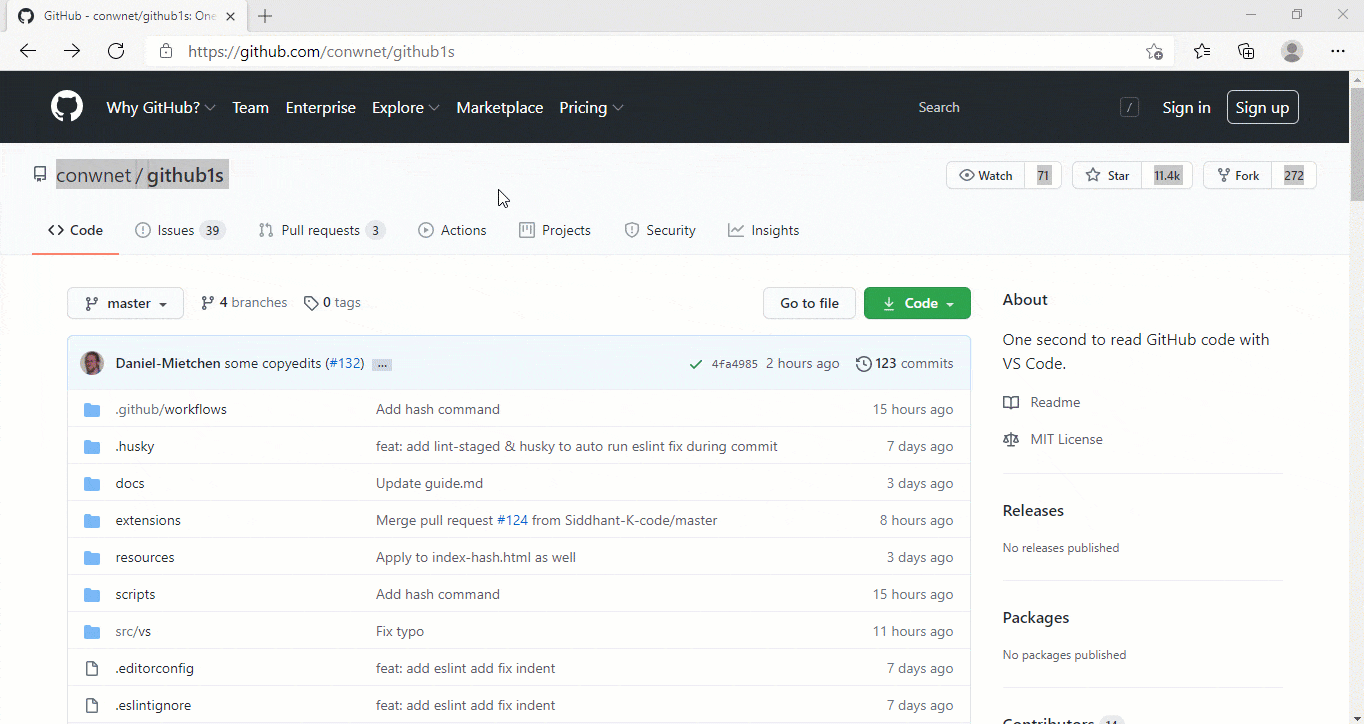Click the GitHub Octocat logo

[67, 107]
